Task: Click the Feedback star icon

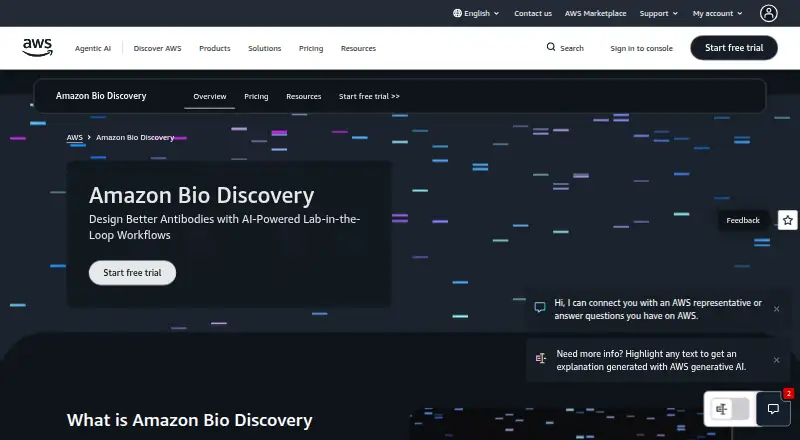Action: click(x=788, y=220)
